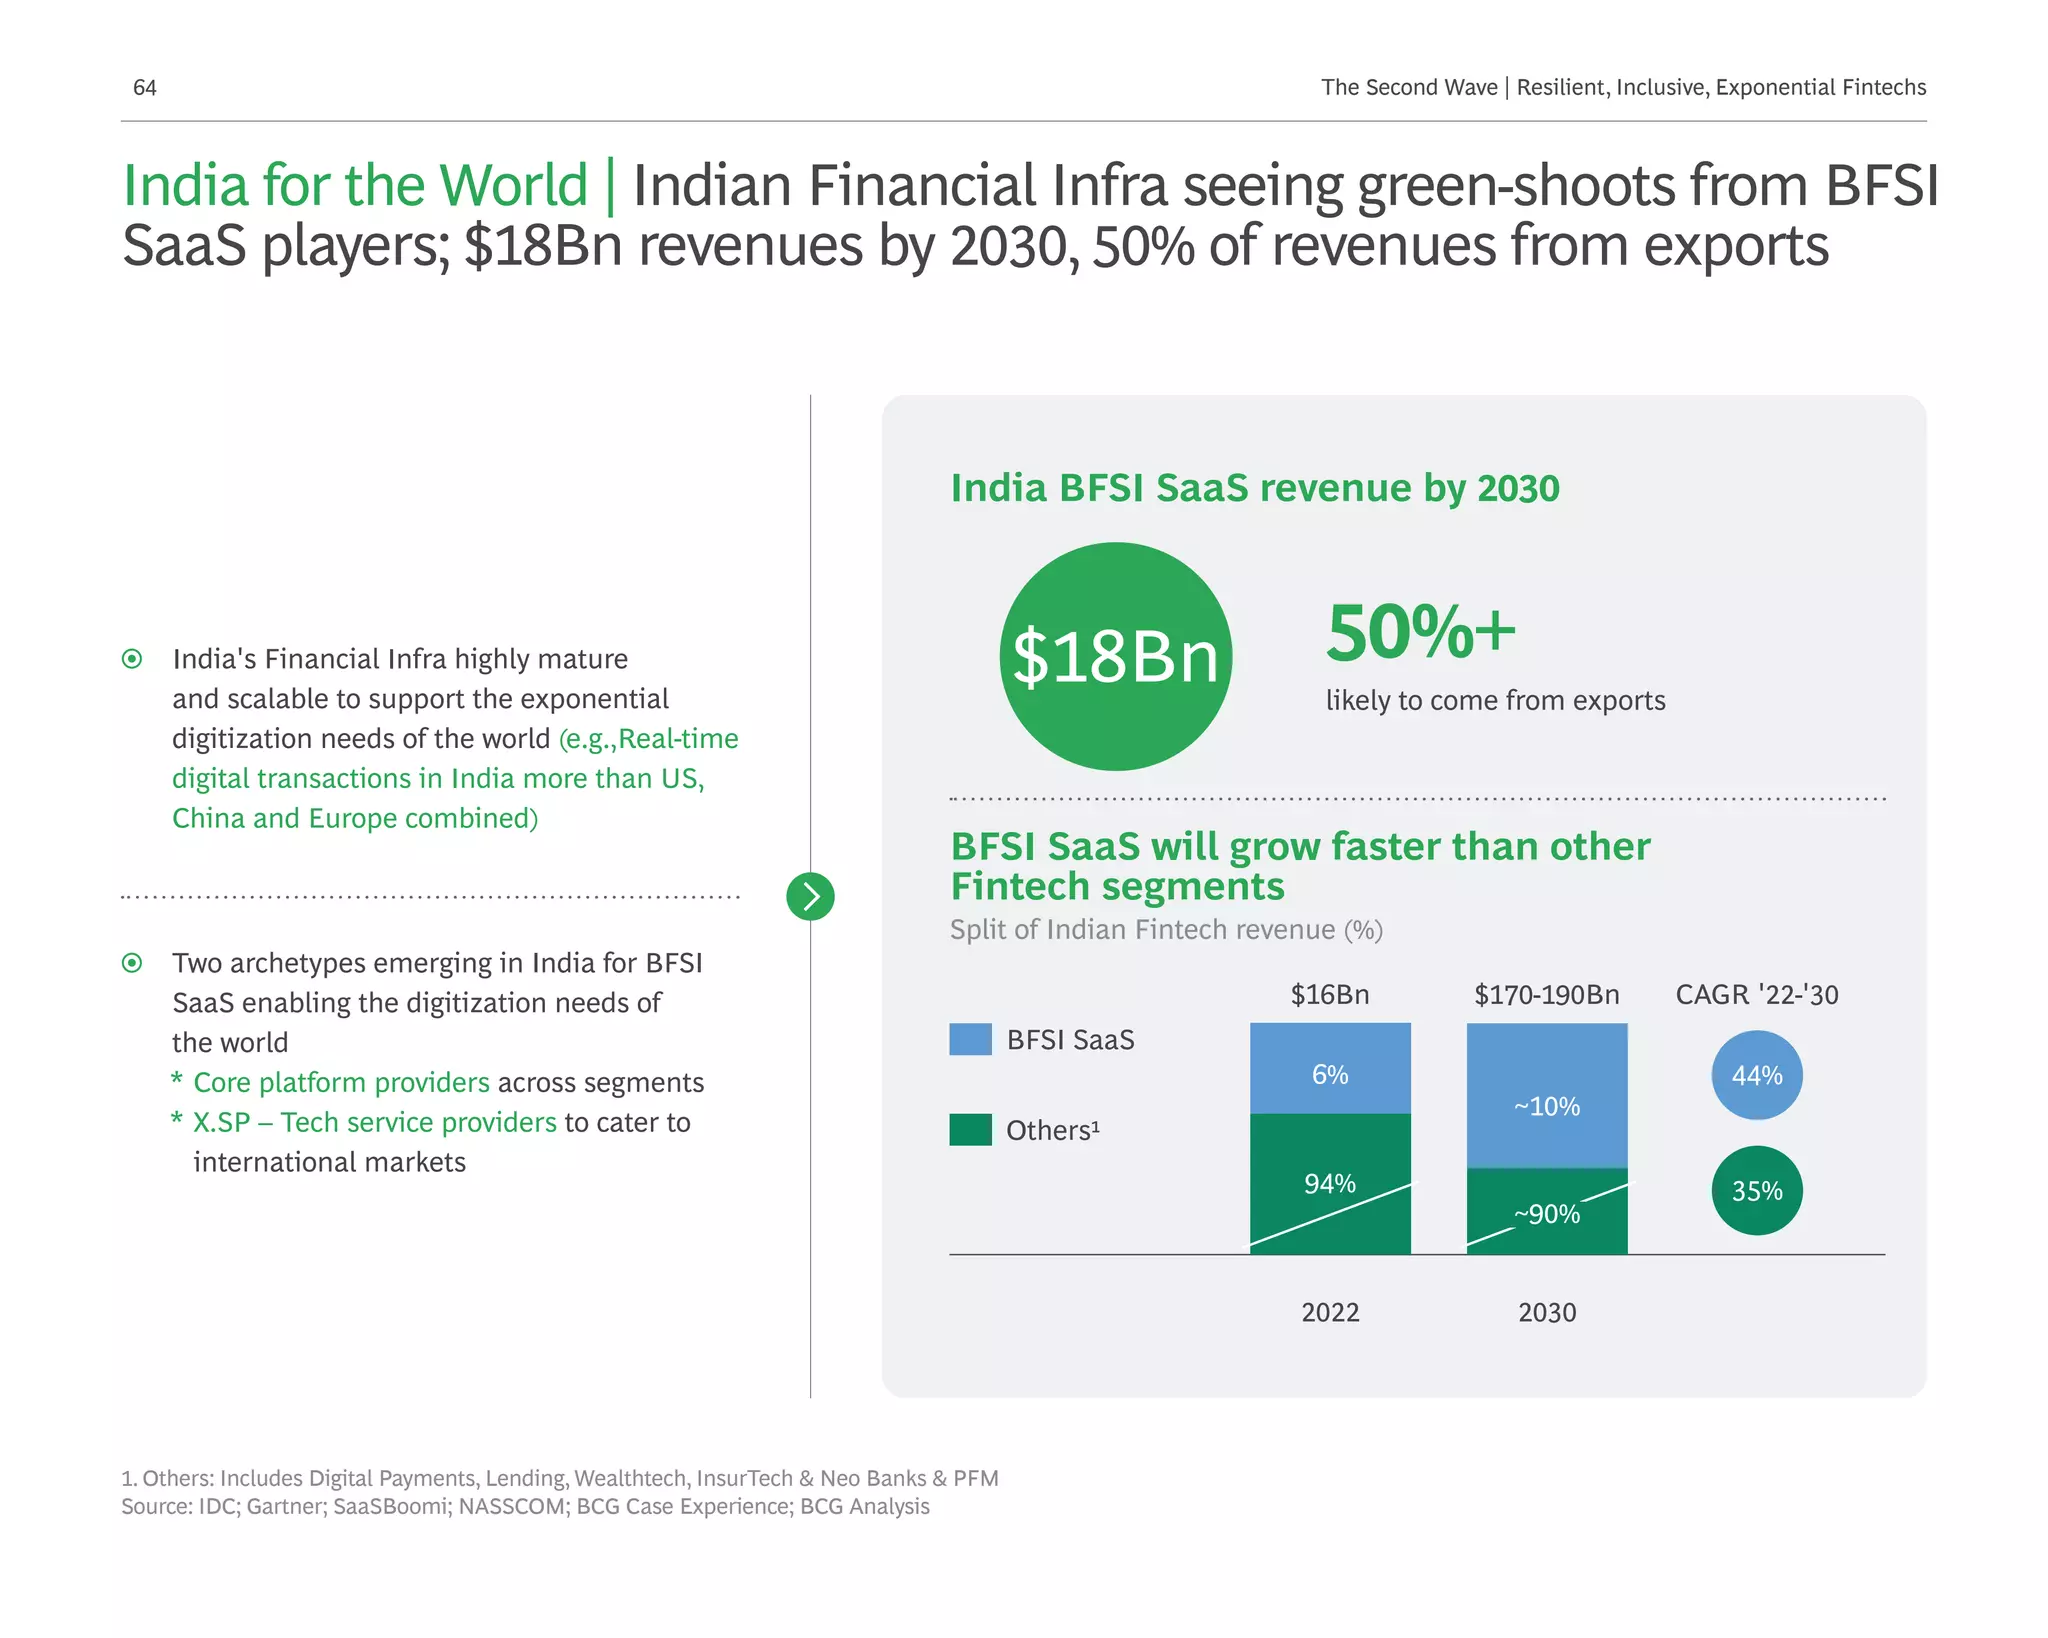
Task: Click the bullet icon beside India's Financial Infra
Action: (131, 660)
